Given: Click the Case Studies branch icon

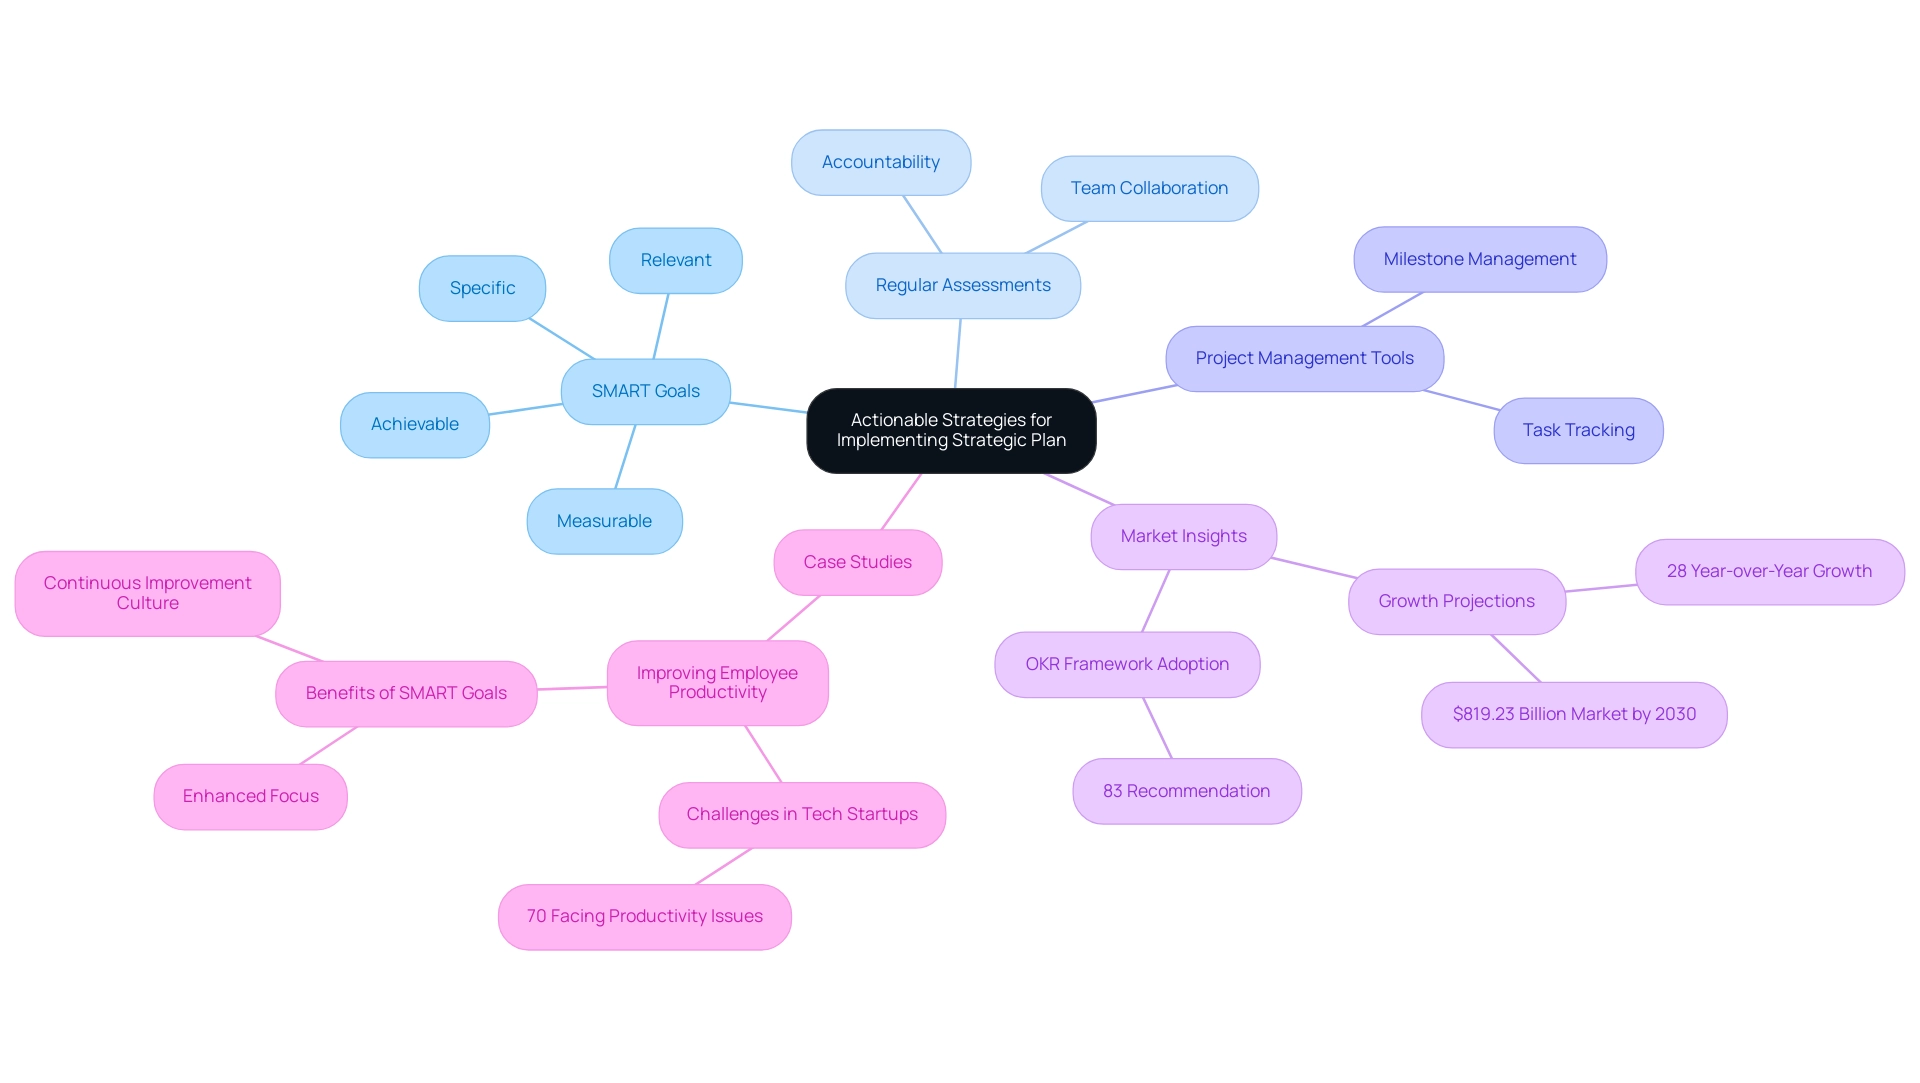Looking at the screenshot, I should click(x=857, y=561).
